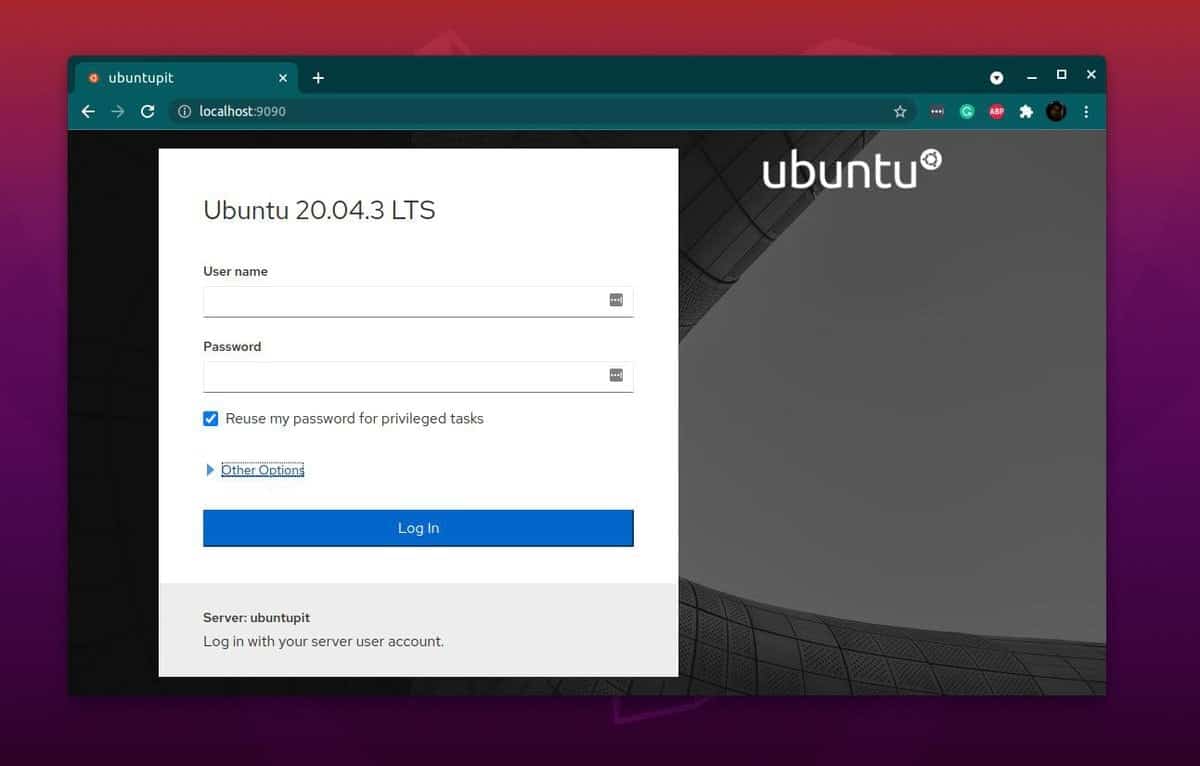Expand Other Options disclosure triangle
The image size is (1200, 766).
pyautogui.click(x=210, y=470)
